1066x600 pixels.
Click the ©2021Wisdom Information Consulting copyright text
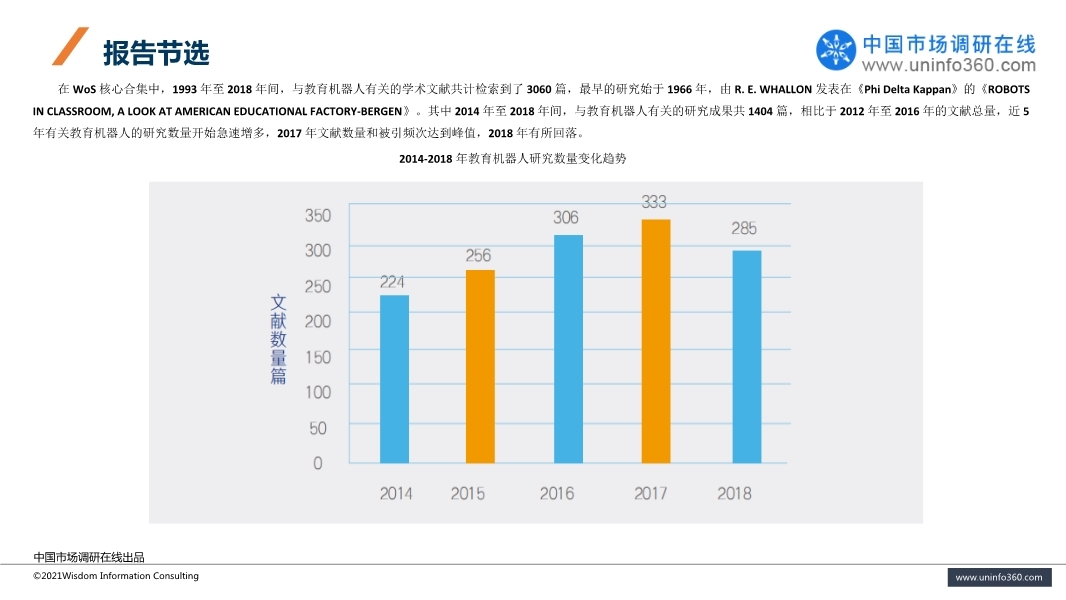116,576
